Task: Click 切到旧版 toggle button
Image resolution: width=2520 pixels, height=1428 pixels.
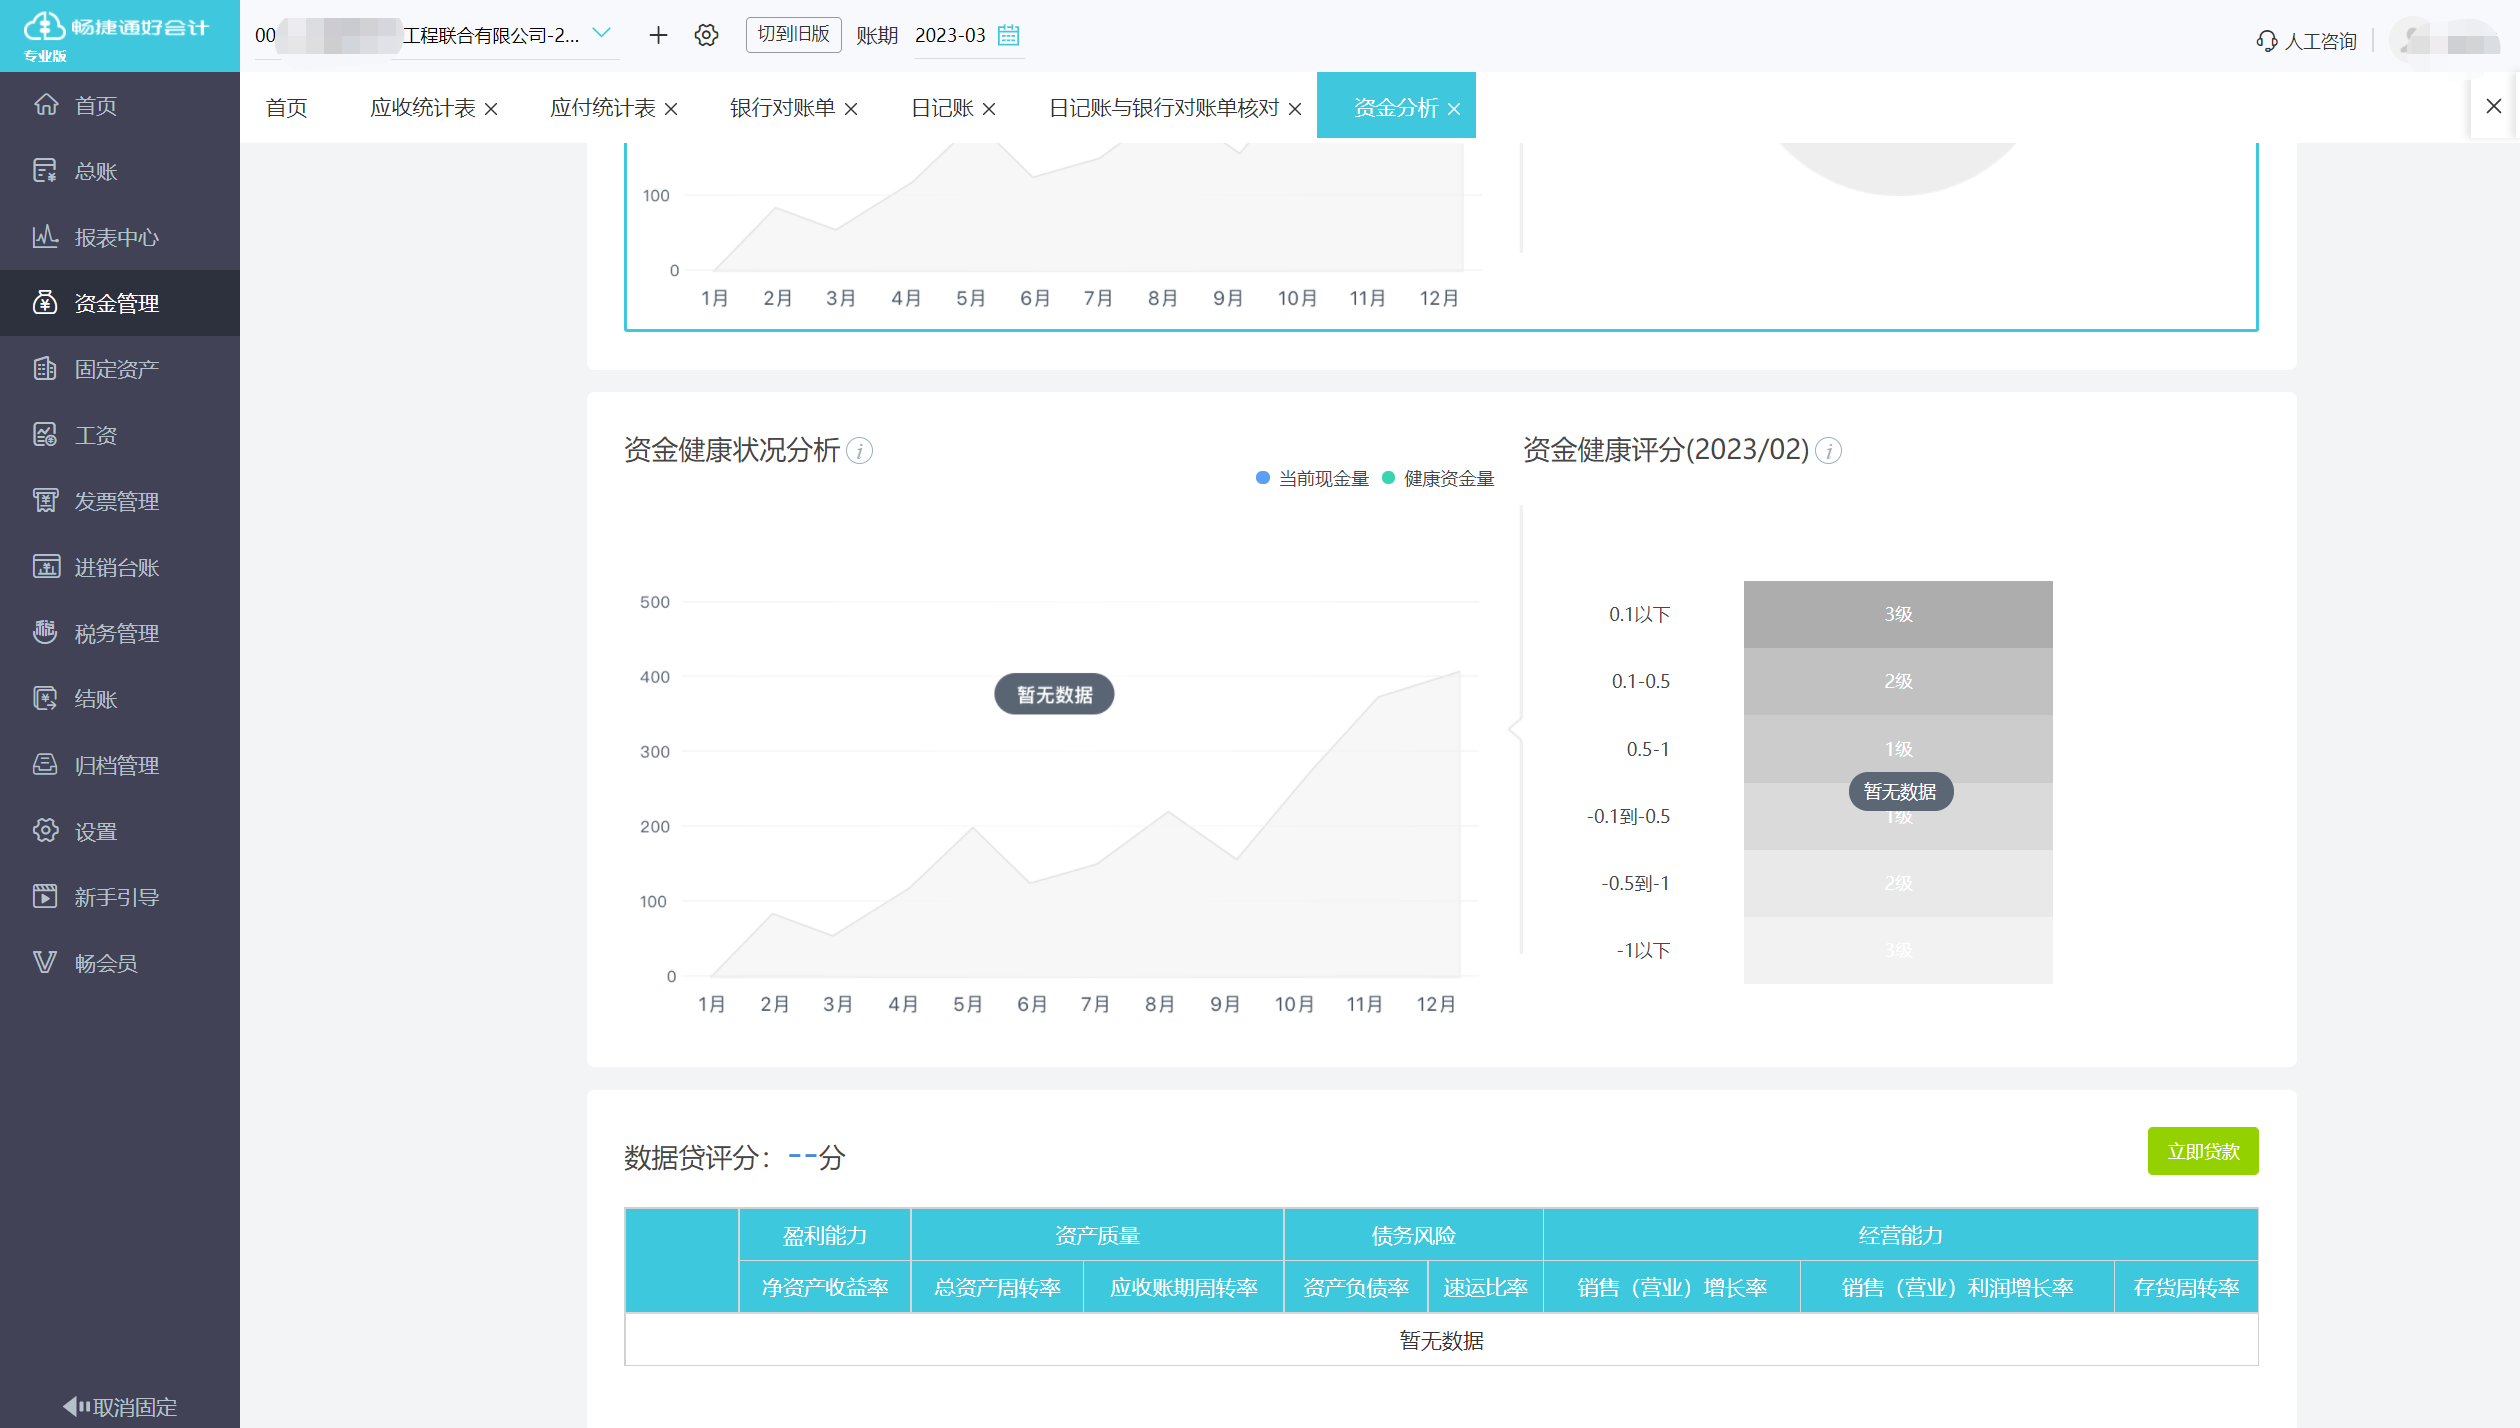Action: pos(791,35)
